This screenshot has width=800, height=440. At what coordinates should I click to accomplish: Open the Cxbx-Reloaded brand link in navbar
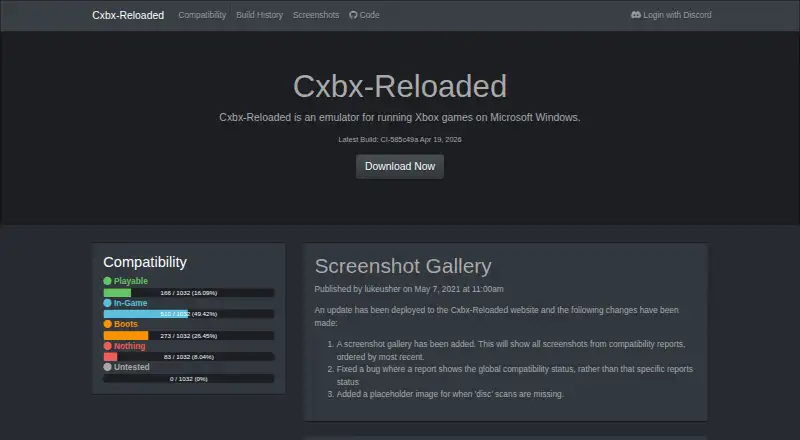[128, 15]
